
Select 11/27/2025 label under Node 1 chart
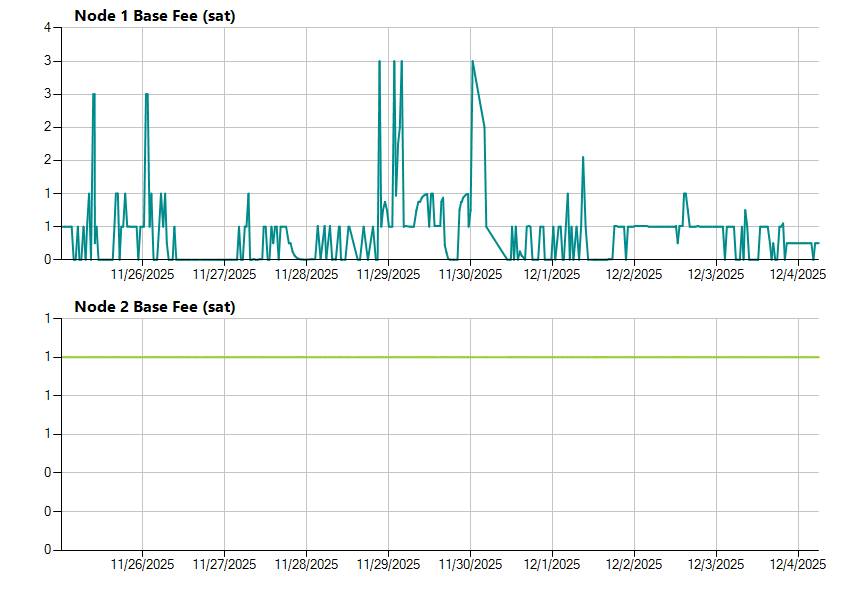tap(224, 274)
